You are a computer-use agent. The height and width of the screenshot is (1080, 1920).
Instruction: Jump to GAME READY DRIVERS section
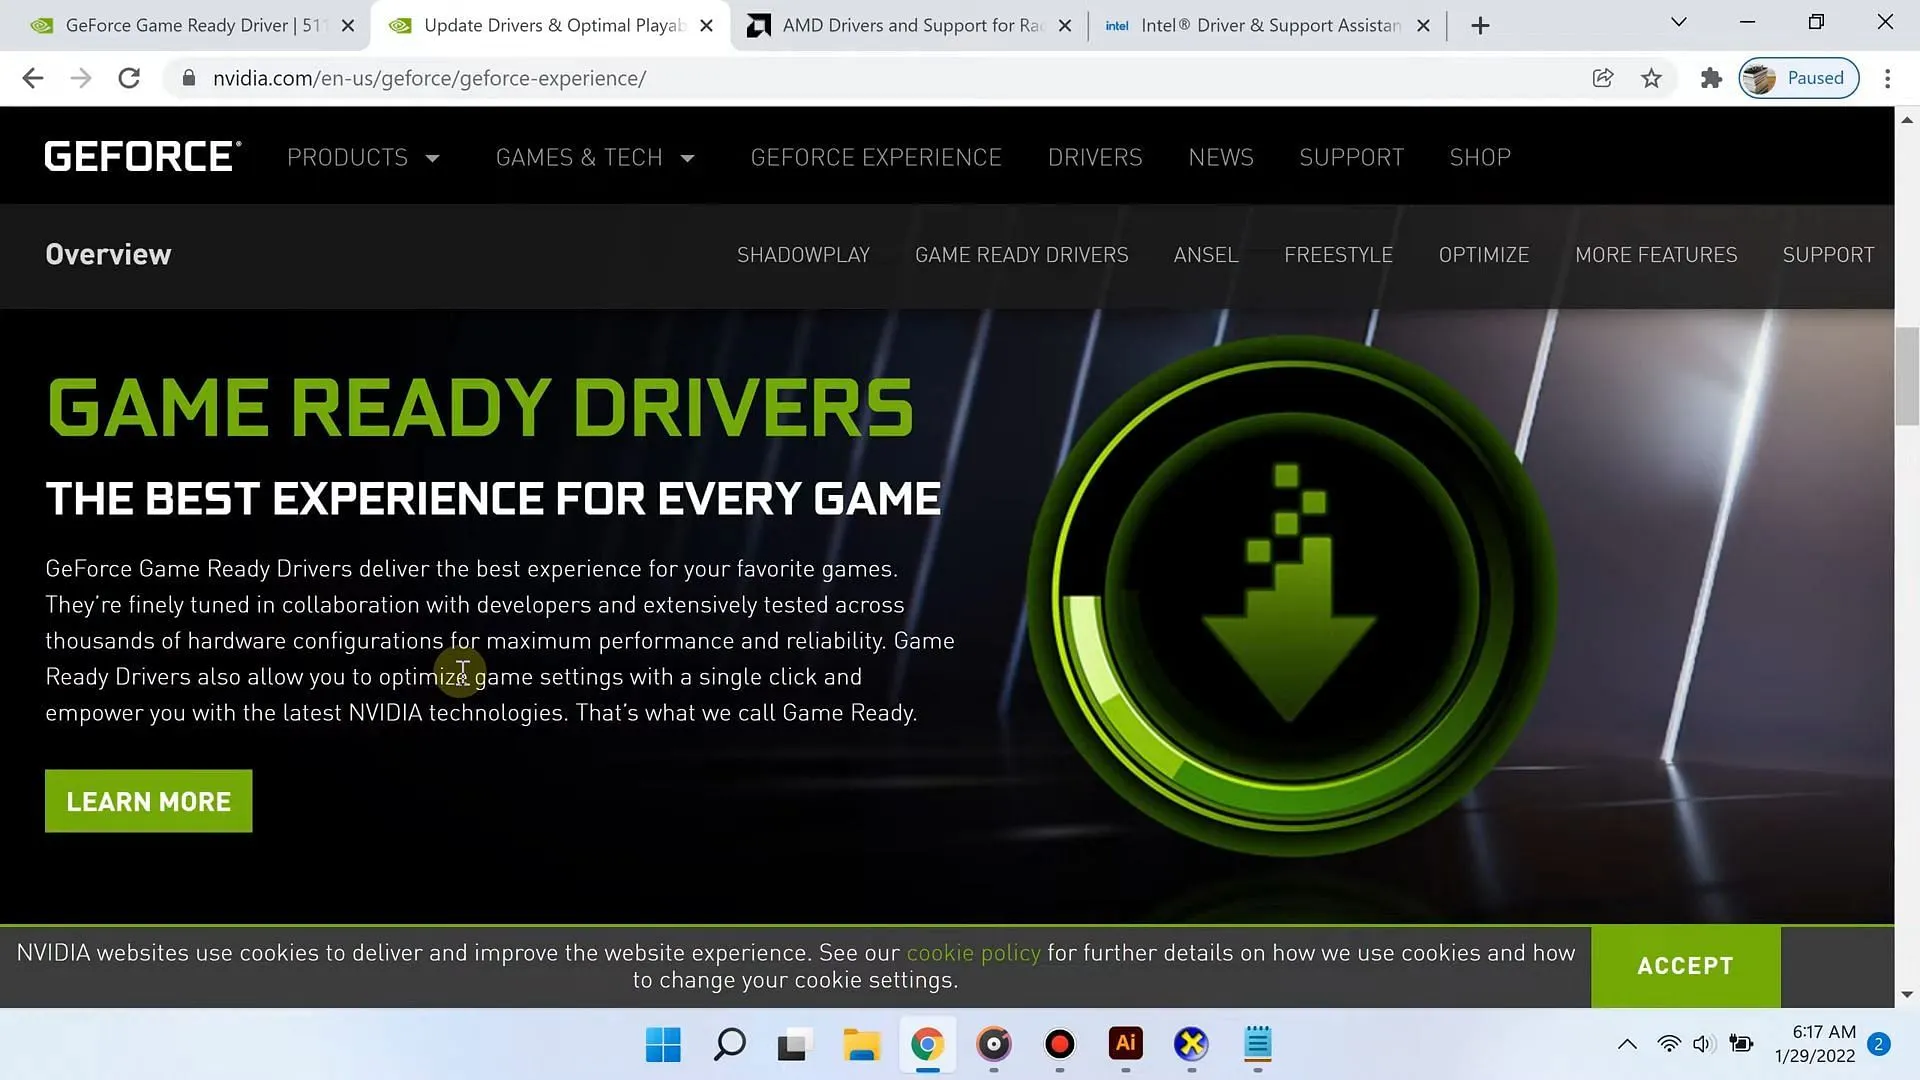(x=1021, y=255)
